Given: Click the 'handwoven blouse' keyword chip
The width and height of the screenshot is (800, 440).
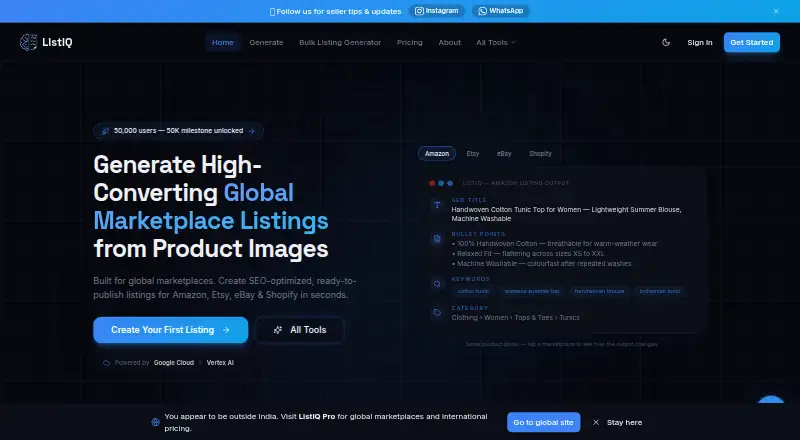Looking at the screenshot, I should pyautogui.click(x=599, y=291).
